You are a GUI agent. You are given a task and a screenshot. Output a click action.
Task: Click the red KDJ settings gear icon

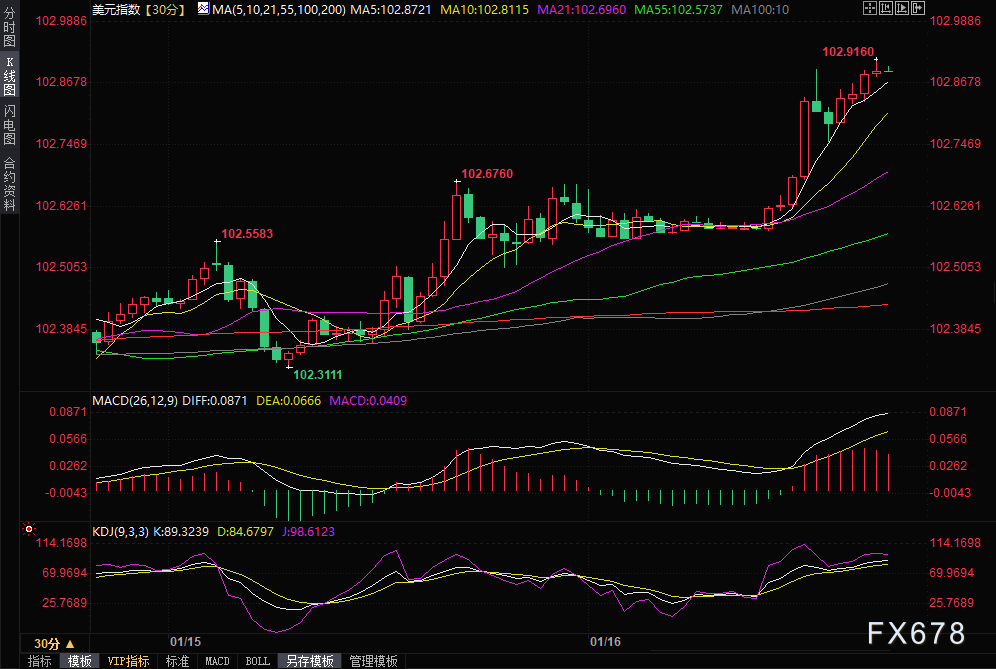pos(29,529)
